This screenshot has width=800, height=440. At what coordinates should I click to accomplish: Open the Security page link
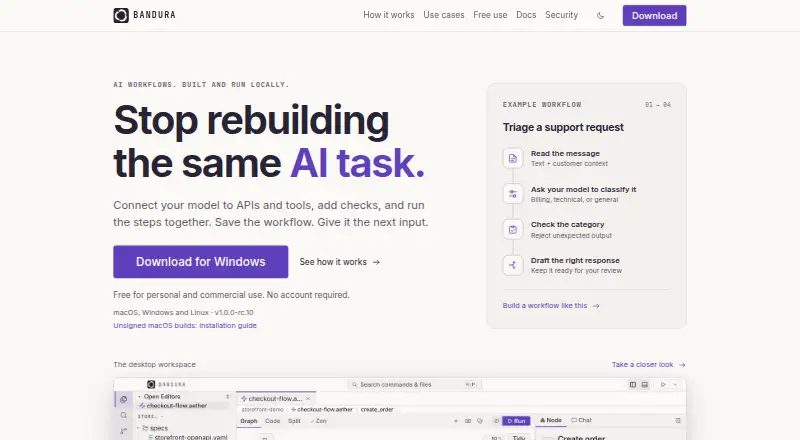pyautogui.click(x=561, y=15)
